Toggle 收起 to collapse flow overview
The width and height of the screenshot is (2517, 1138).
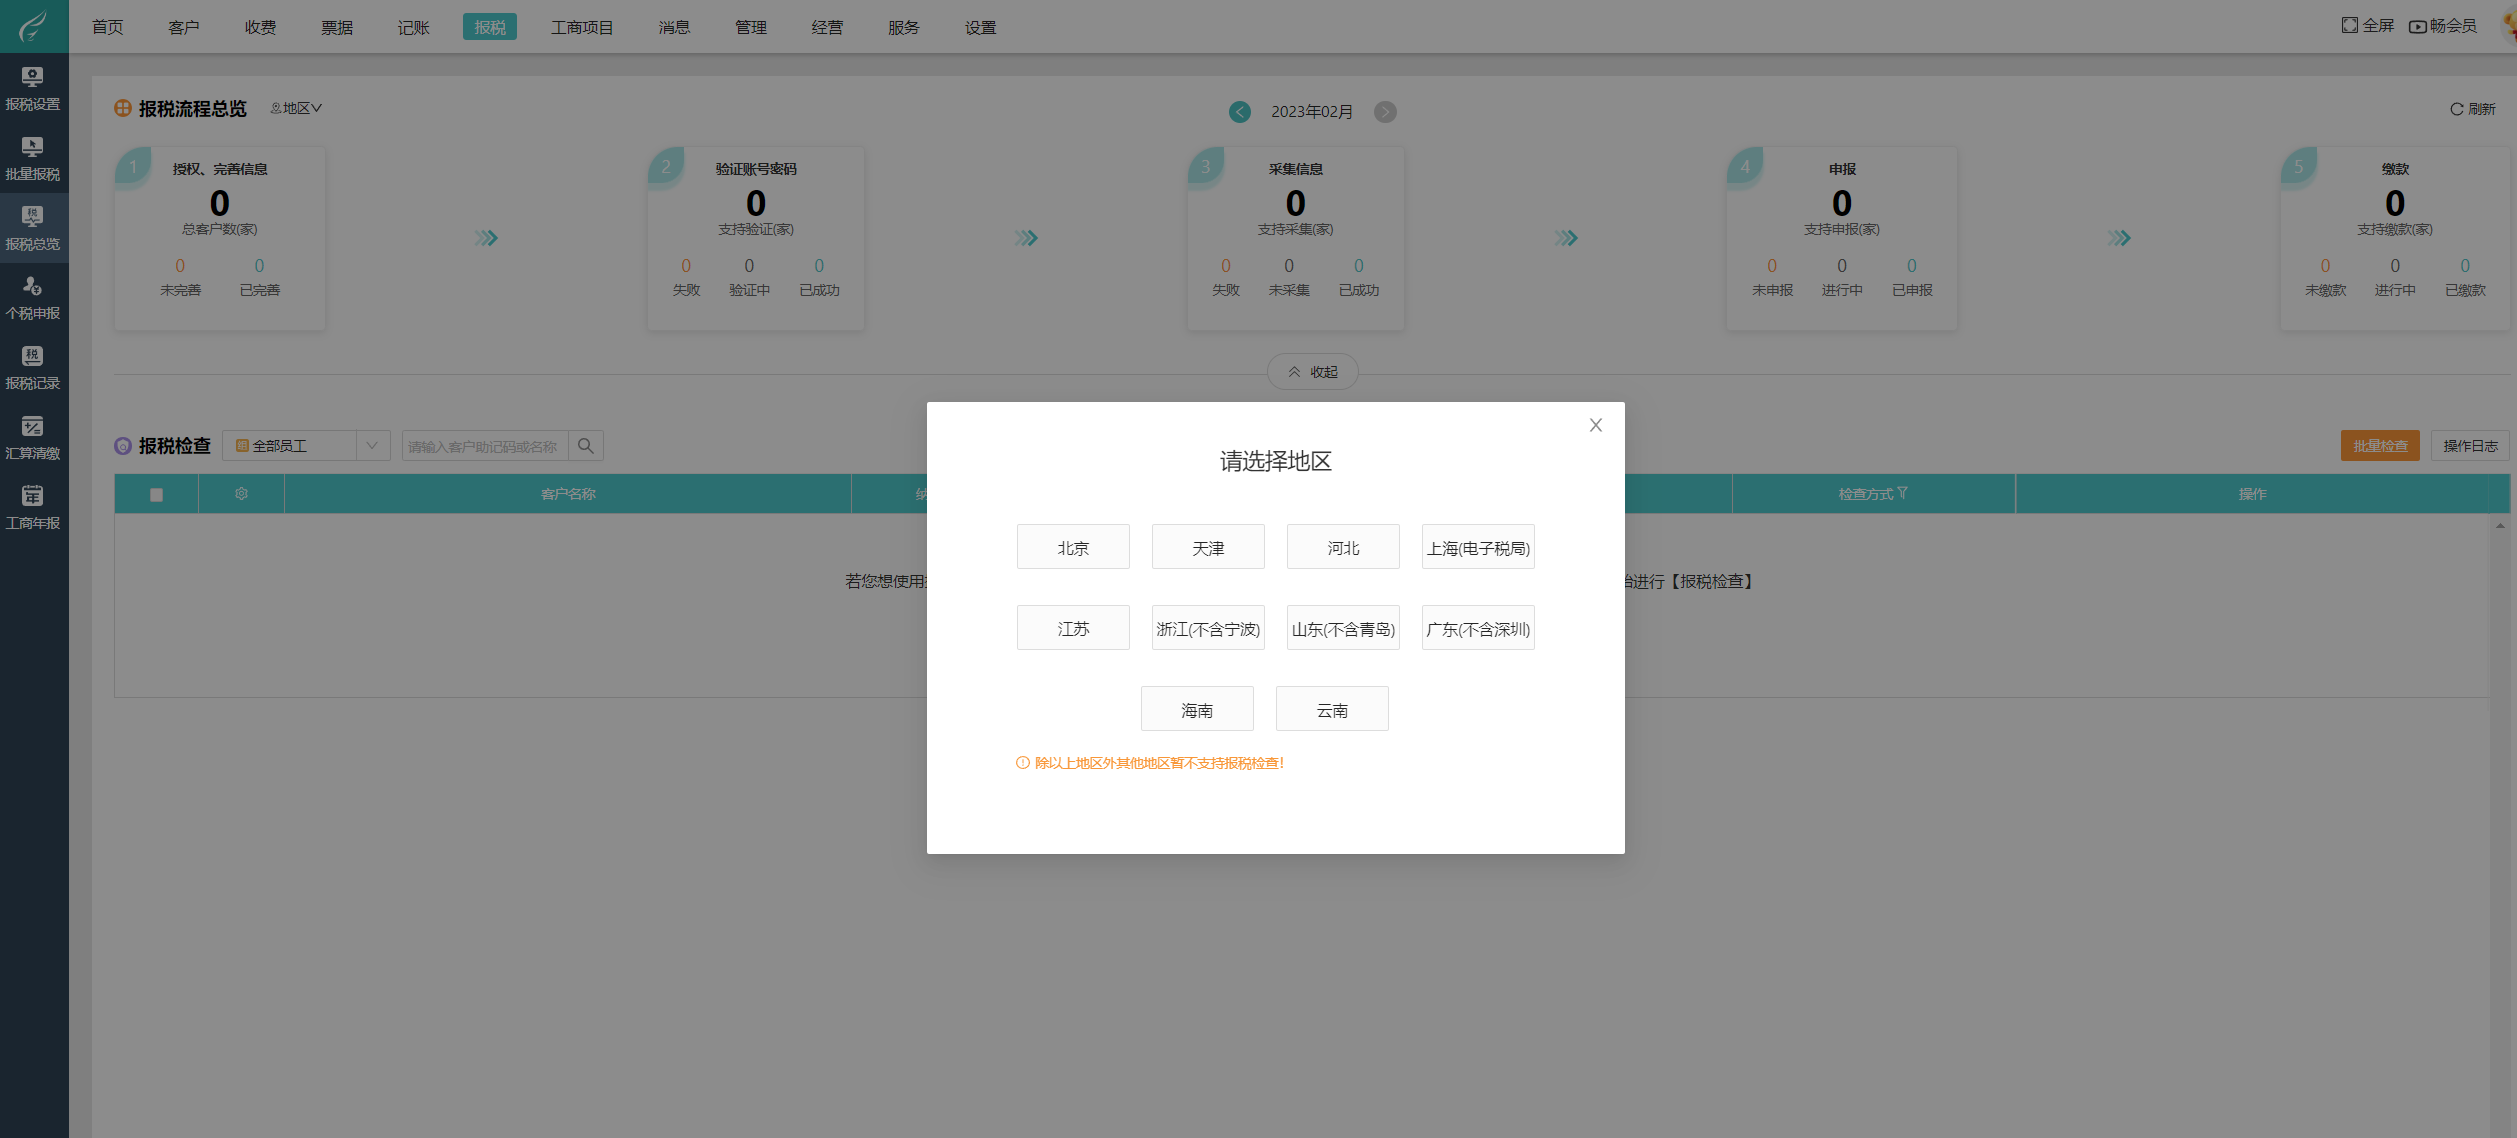[1315, 372]
